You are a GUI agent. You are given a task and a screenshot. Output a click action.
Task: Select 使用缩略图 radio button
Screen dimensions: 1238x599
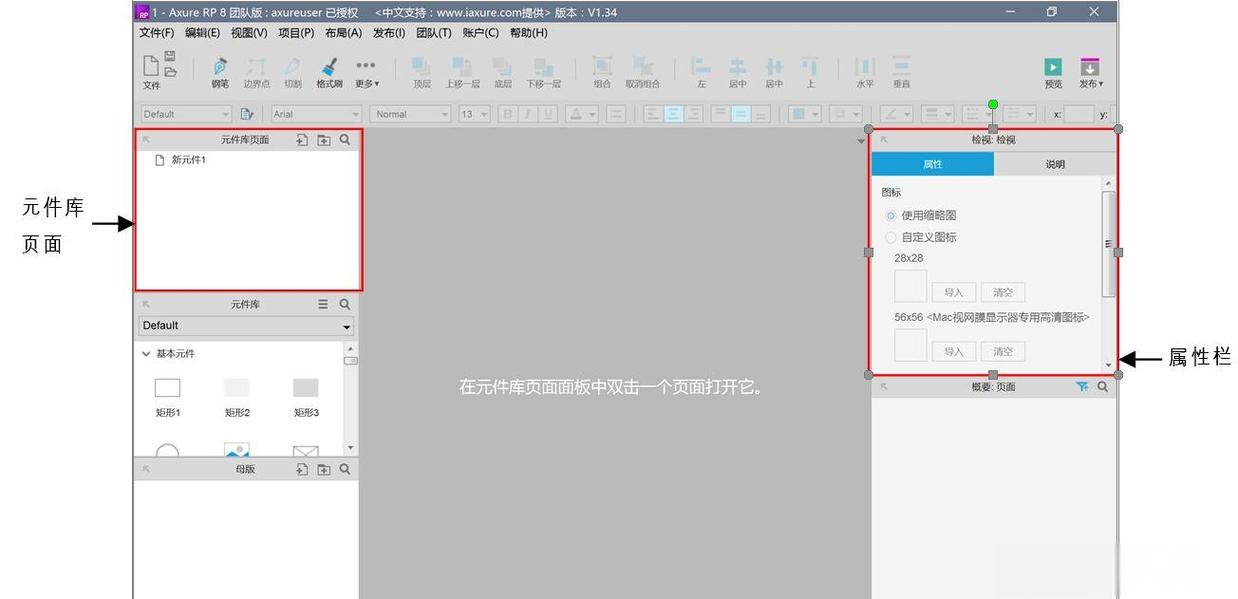[x=890, y=215]
